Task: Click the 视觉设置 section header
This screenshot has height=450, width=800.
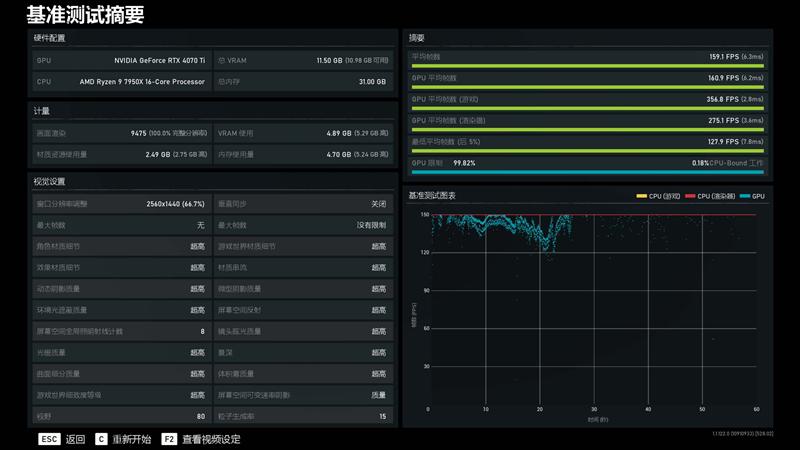Action: point(50,182)
